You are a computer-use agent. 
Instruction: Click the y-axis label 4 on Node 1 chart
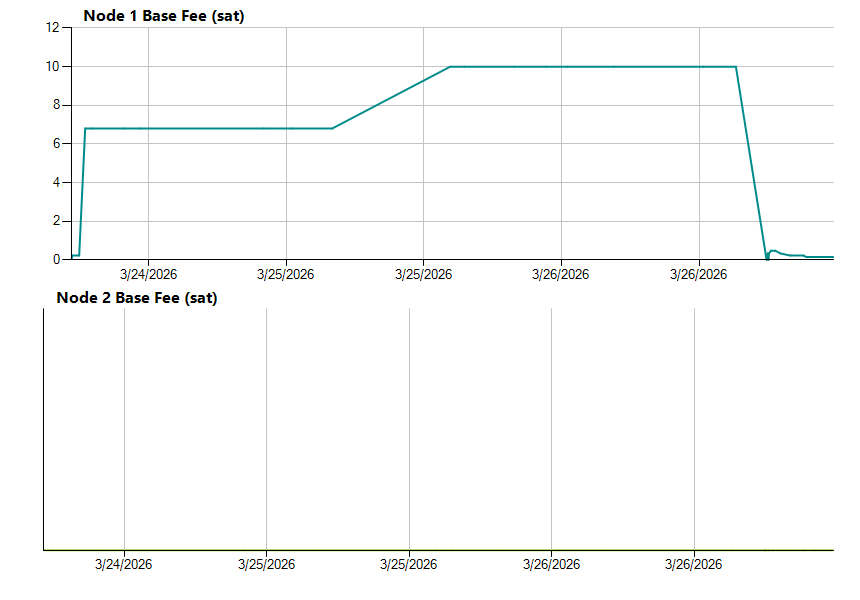(57, 182)
